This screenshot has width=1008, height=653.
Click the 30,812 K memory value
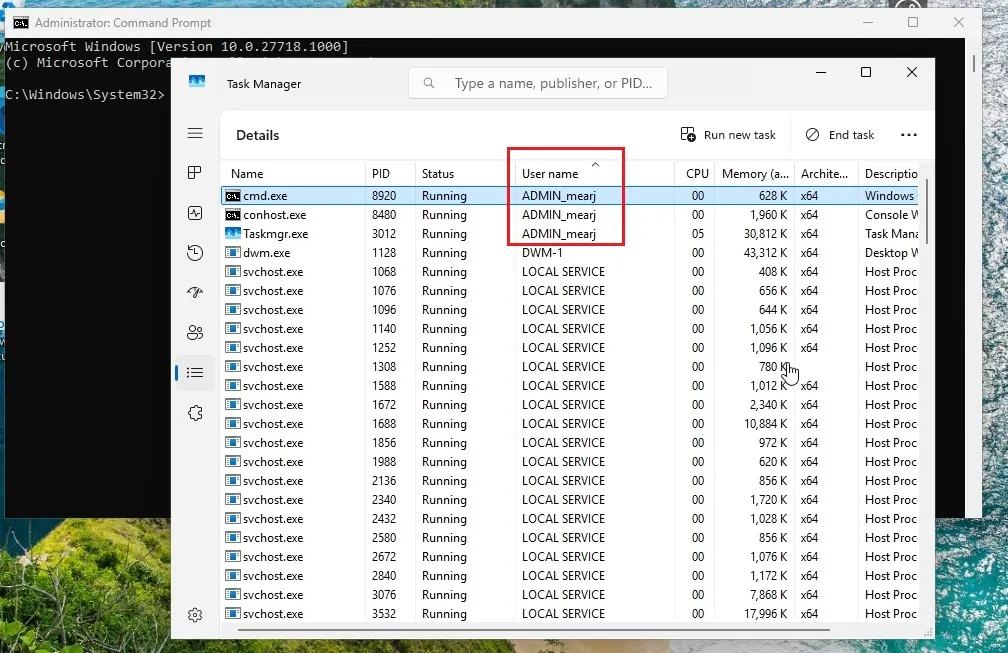point(765,234)
